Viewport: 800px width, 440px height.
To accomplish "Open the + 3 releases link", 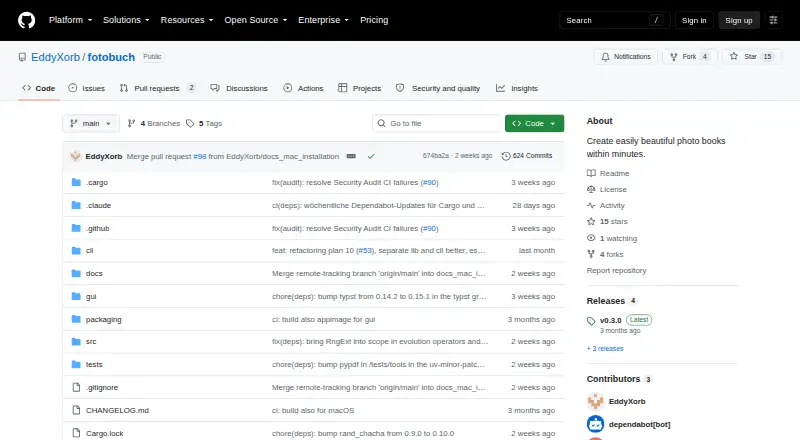I will (605, 349).
